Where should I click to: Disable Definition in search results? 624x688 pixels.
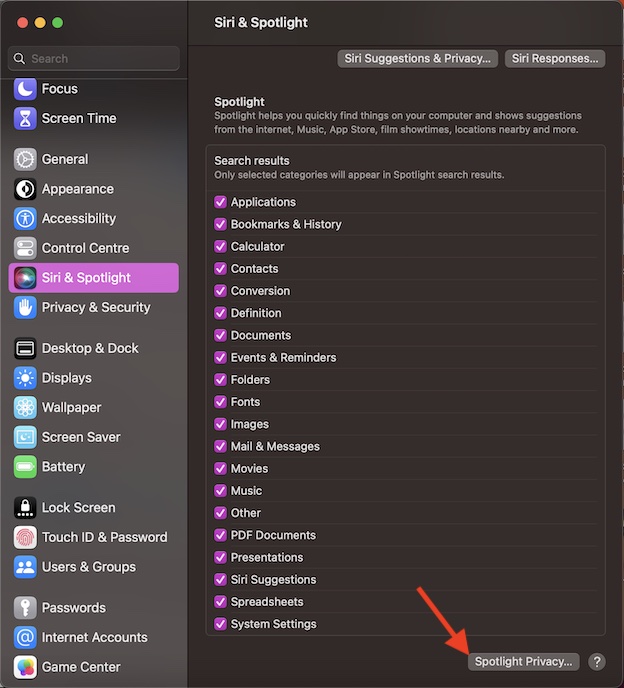[x=220, y=313]
